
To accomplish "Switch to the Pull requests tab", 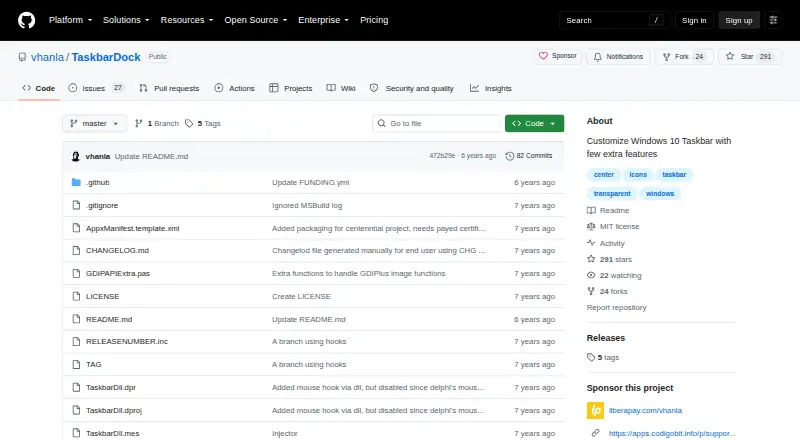I will (169, 88).
